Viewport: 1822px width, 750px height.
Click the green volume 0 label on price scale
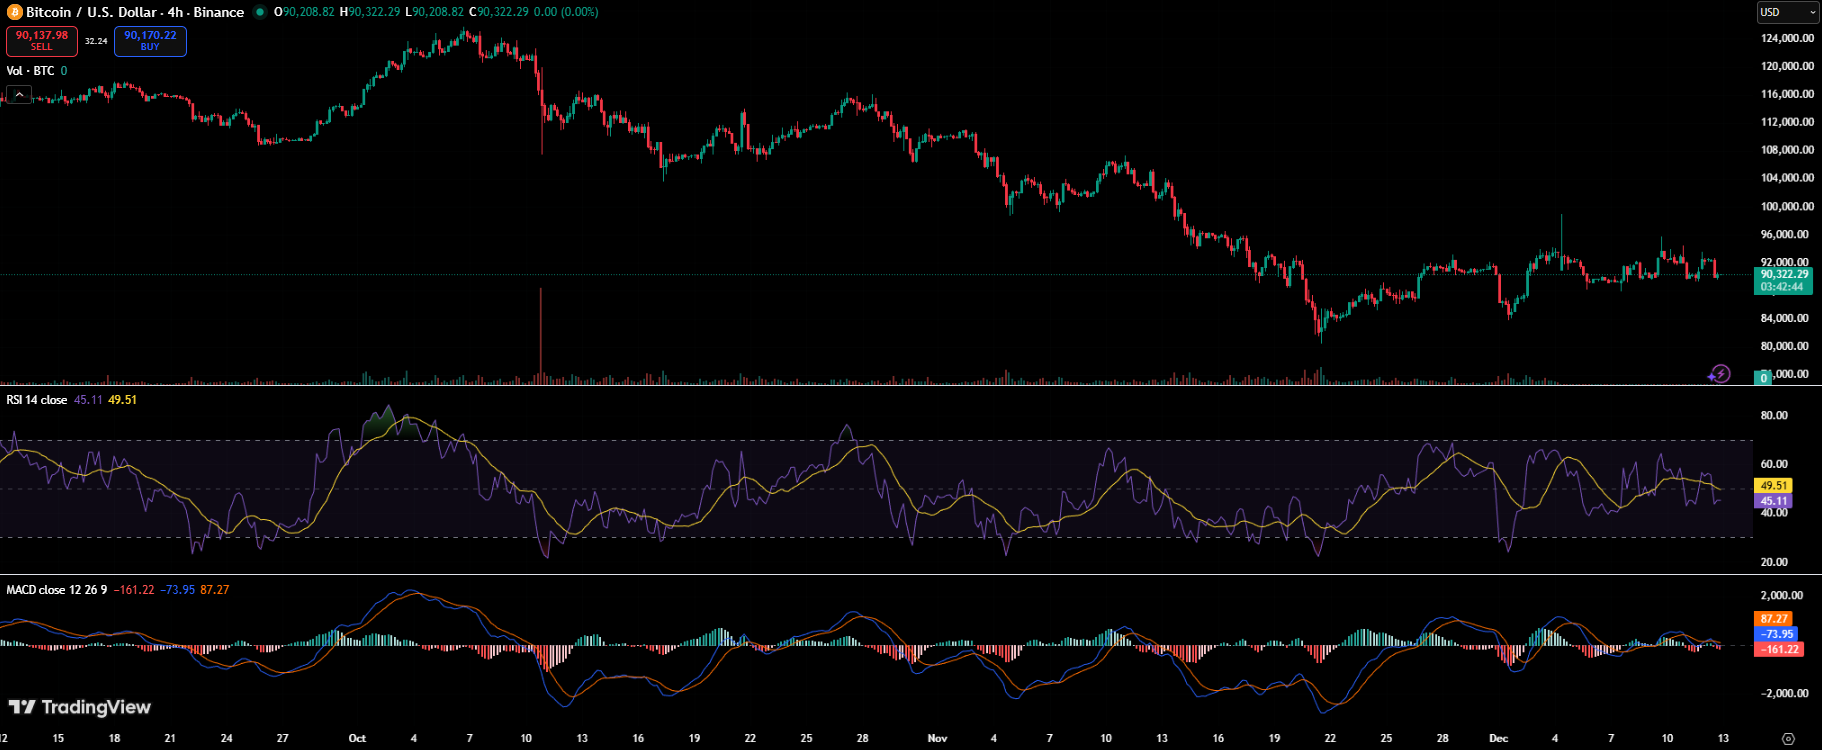point(1763,377)
